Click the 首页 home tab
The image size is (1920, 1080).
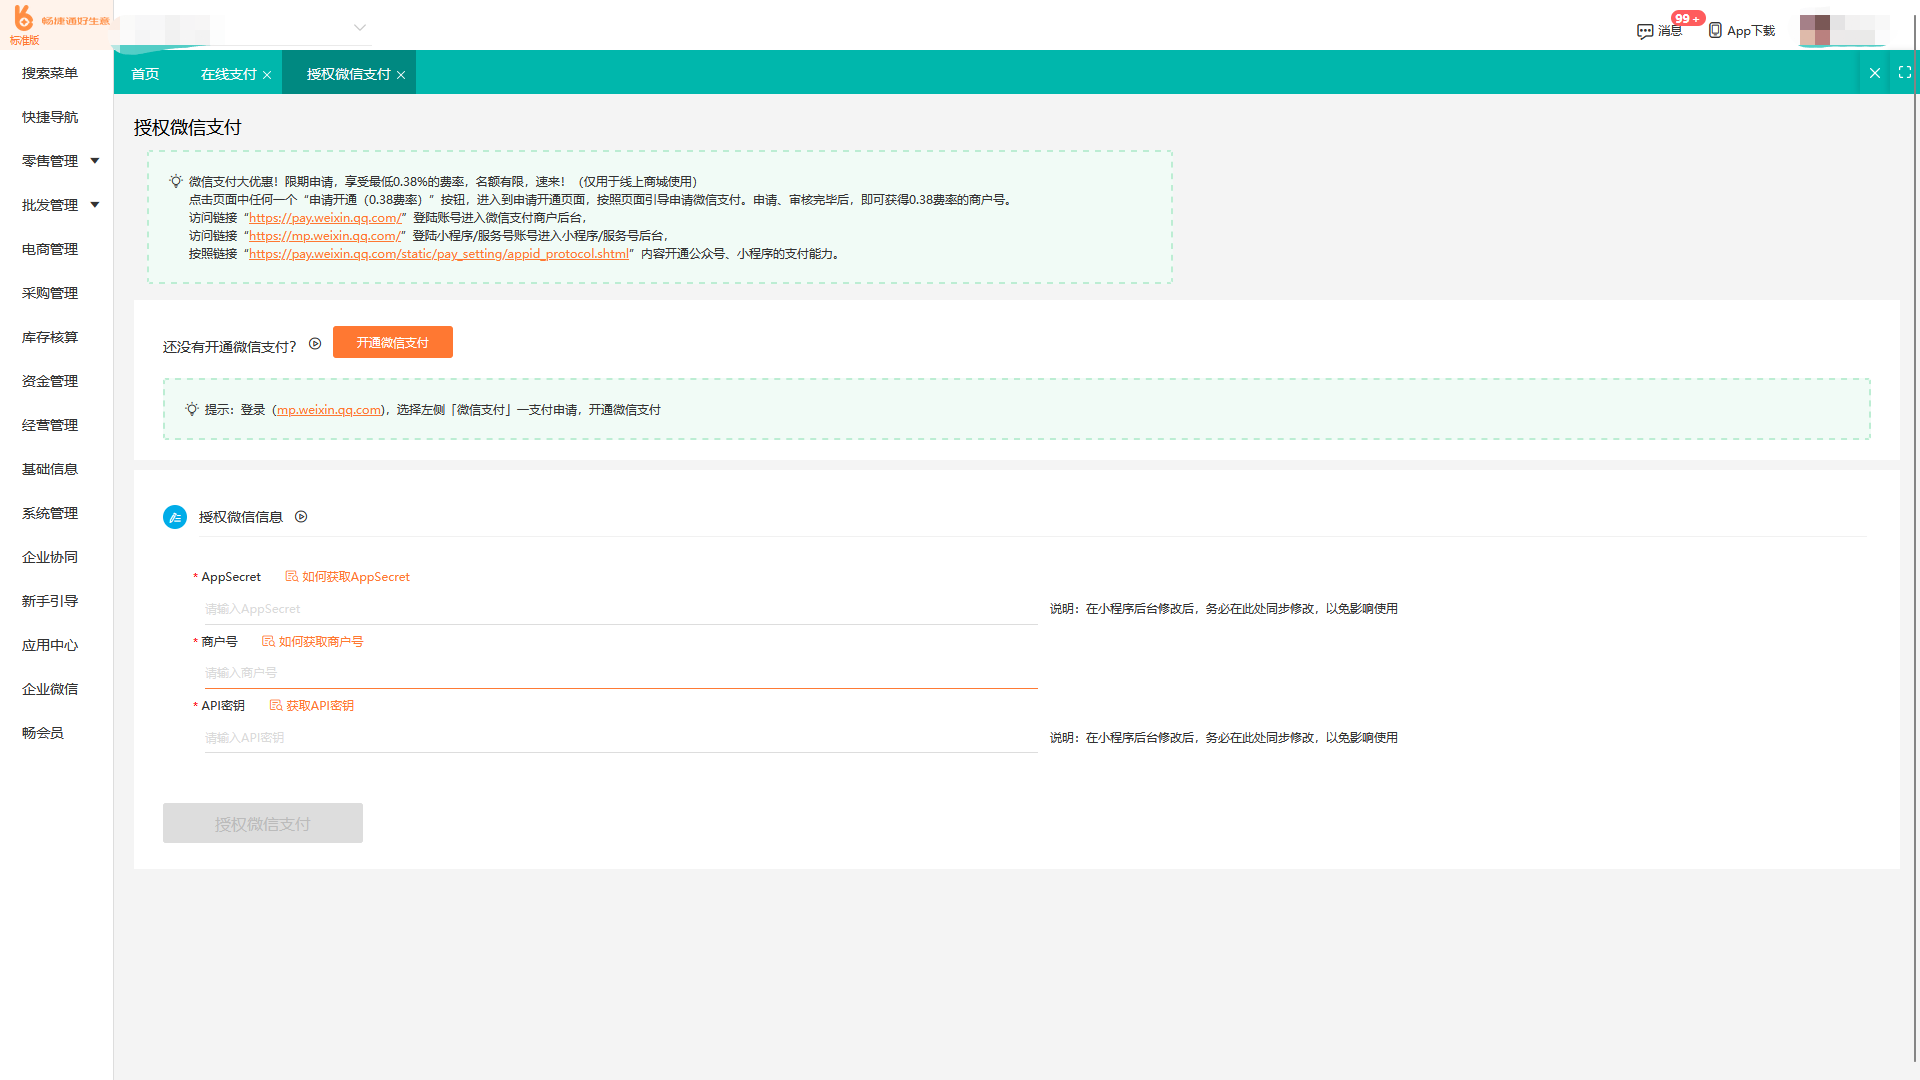[145, 74]
